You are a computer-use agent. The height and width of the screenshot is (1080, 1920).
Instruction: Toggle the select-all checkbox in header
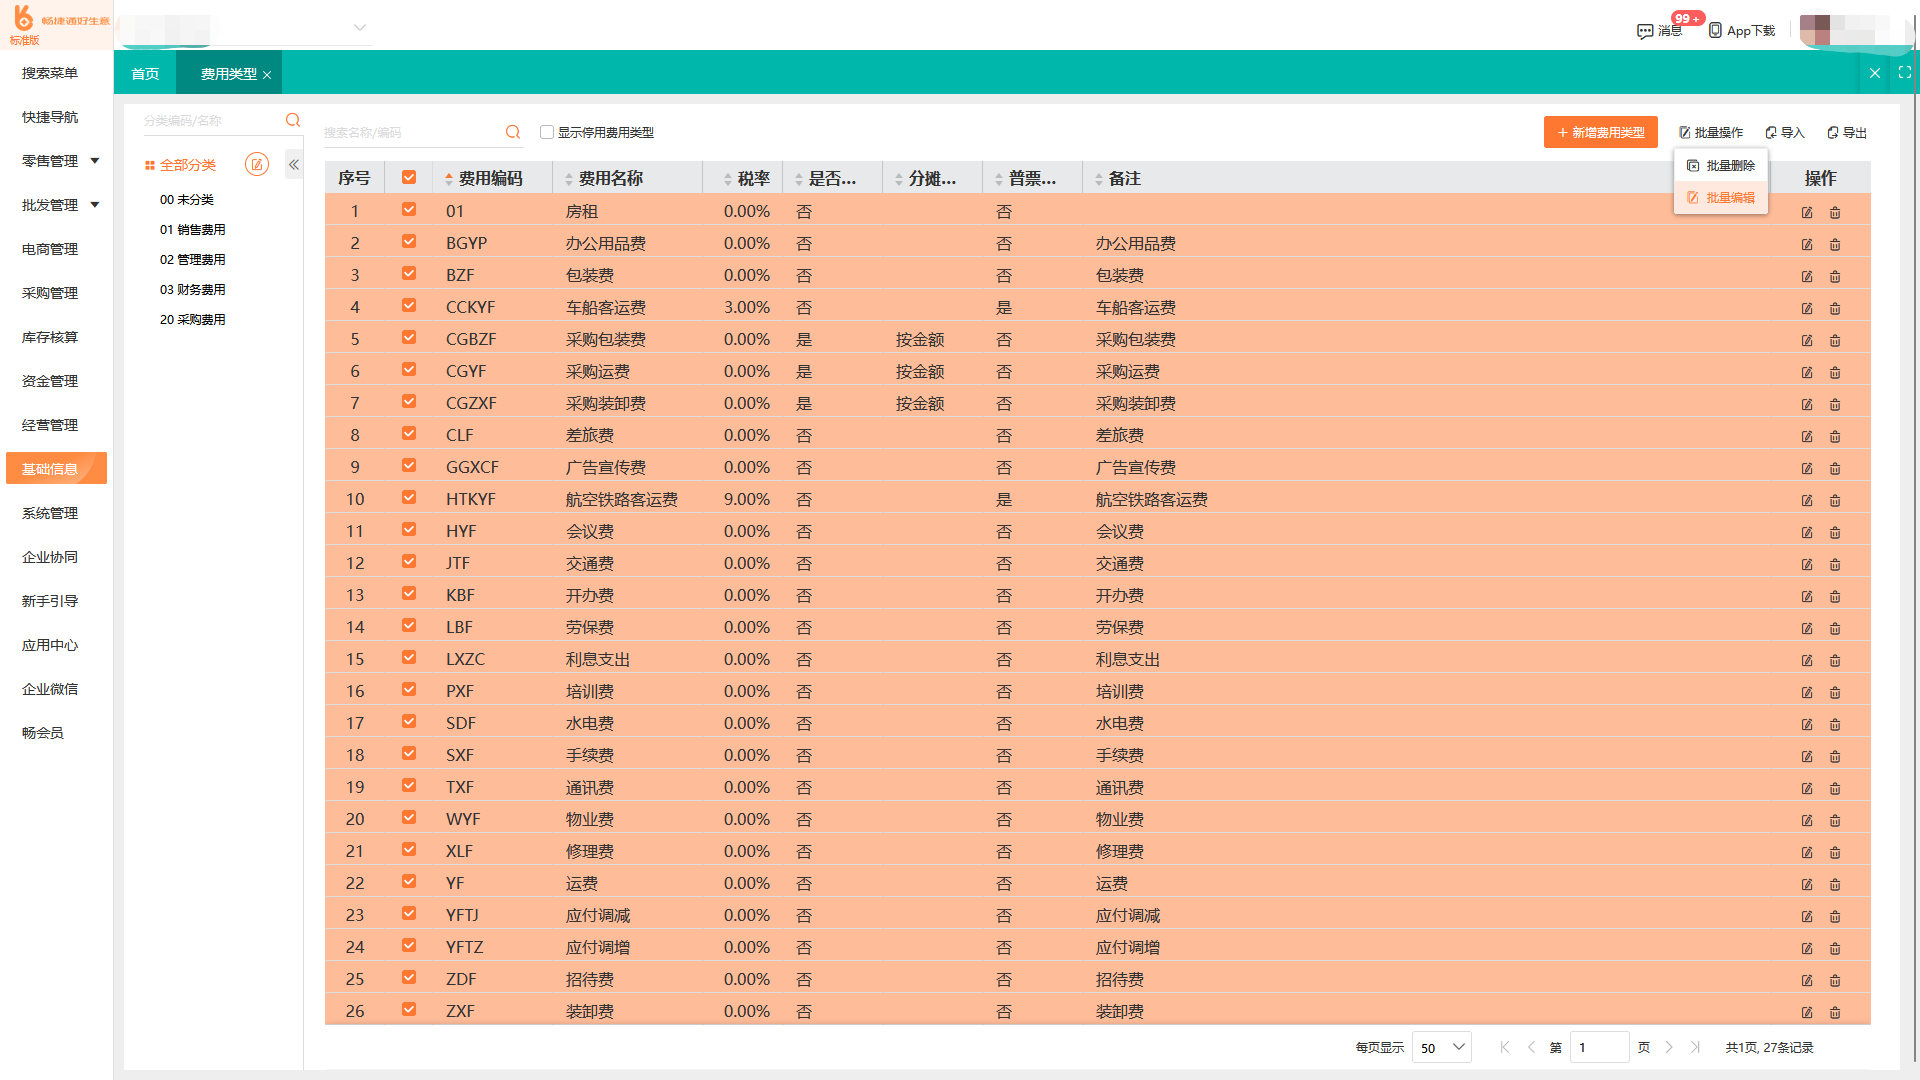click(409, 177)
